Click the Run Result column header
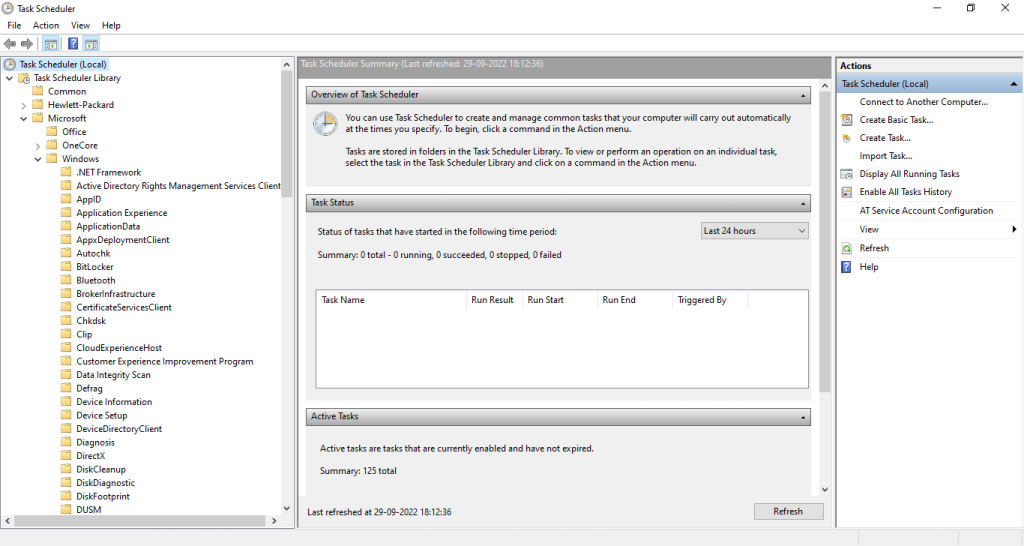Viewport: 1024px width, 546px height. [494, 300]
